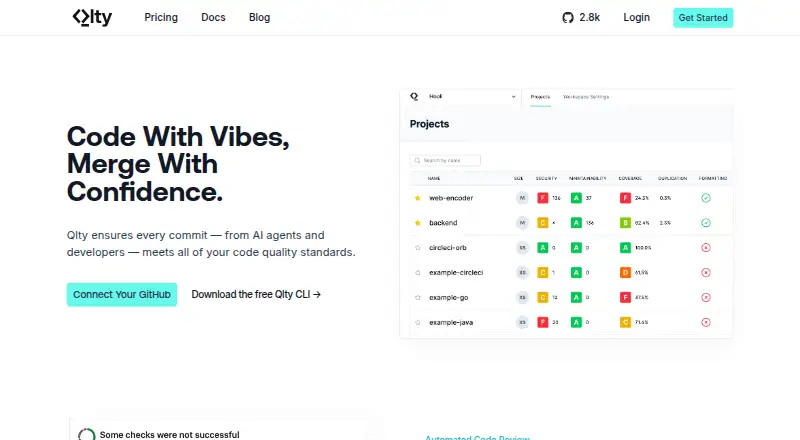
Task: Unstar the web-encoder project
Action: (x=418, y=198)
